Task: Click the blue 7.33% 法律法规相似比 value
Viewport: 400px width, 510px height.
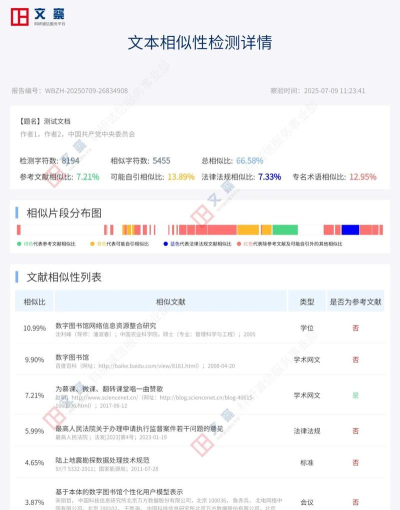Action: point(269,177)
